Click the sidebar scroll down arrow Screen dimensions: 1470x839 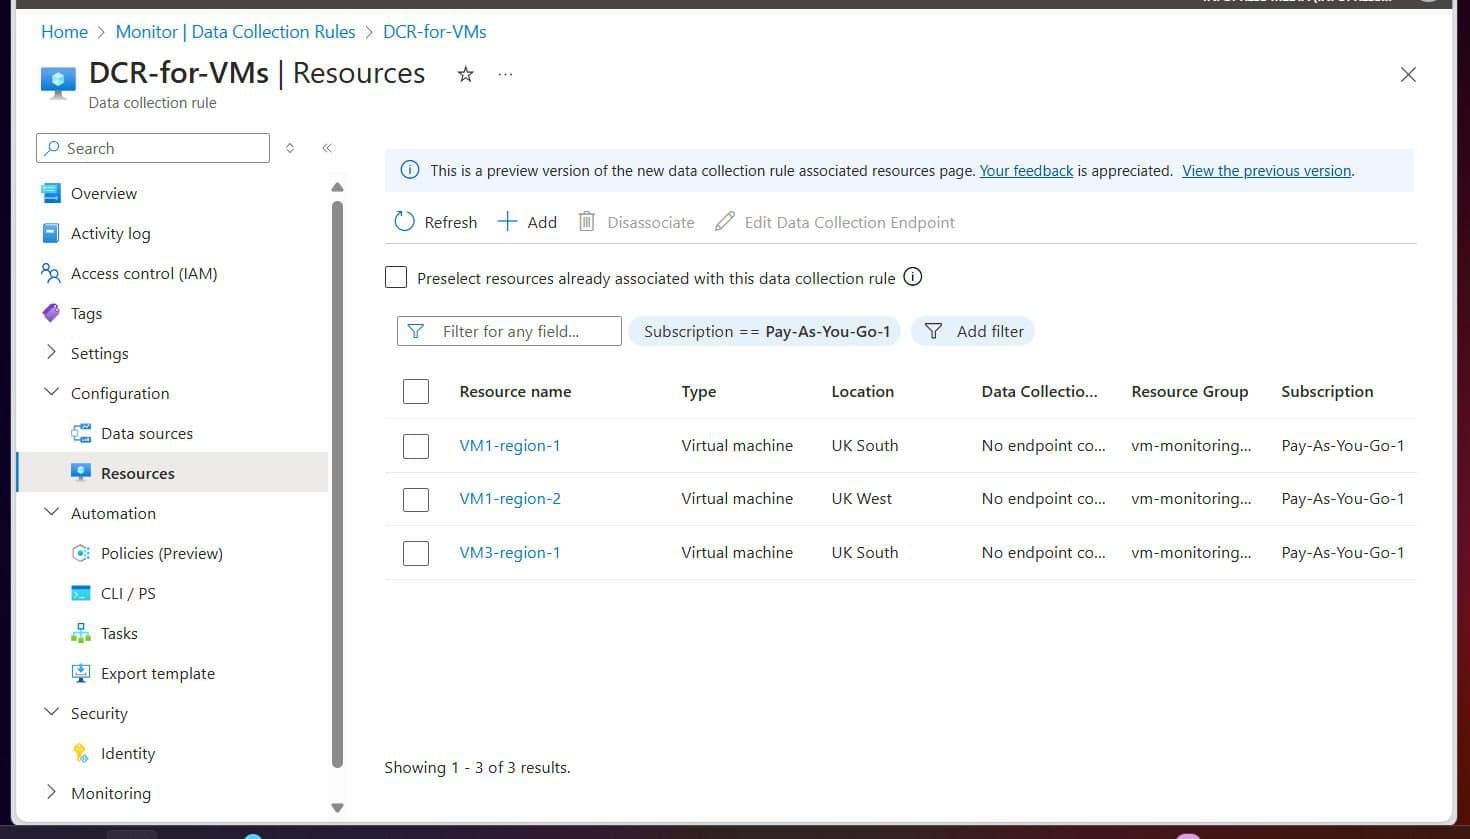click(x=337, y=808)
